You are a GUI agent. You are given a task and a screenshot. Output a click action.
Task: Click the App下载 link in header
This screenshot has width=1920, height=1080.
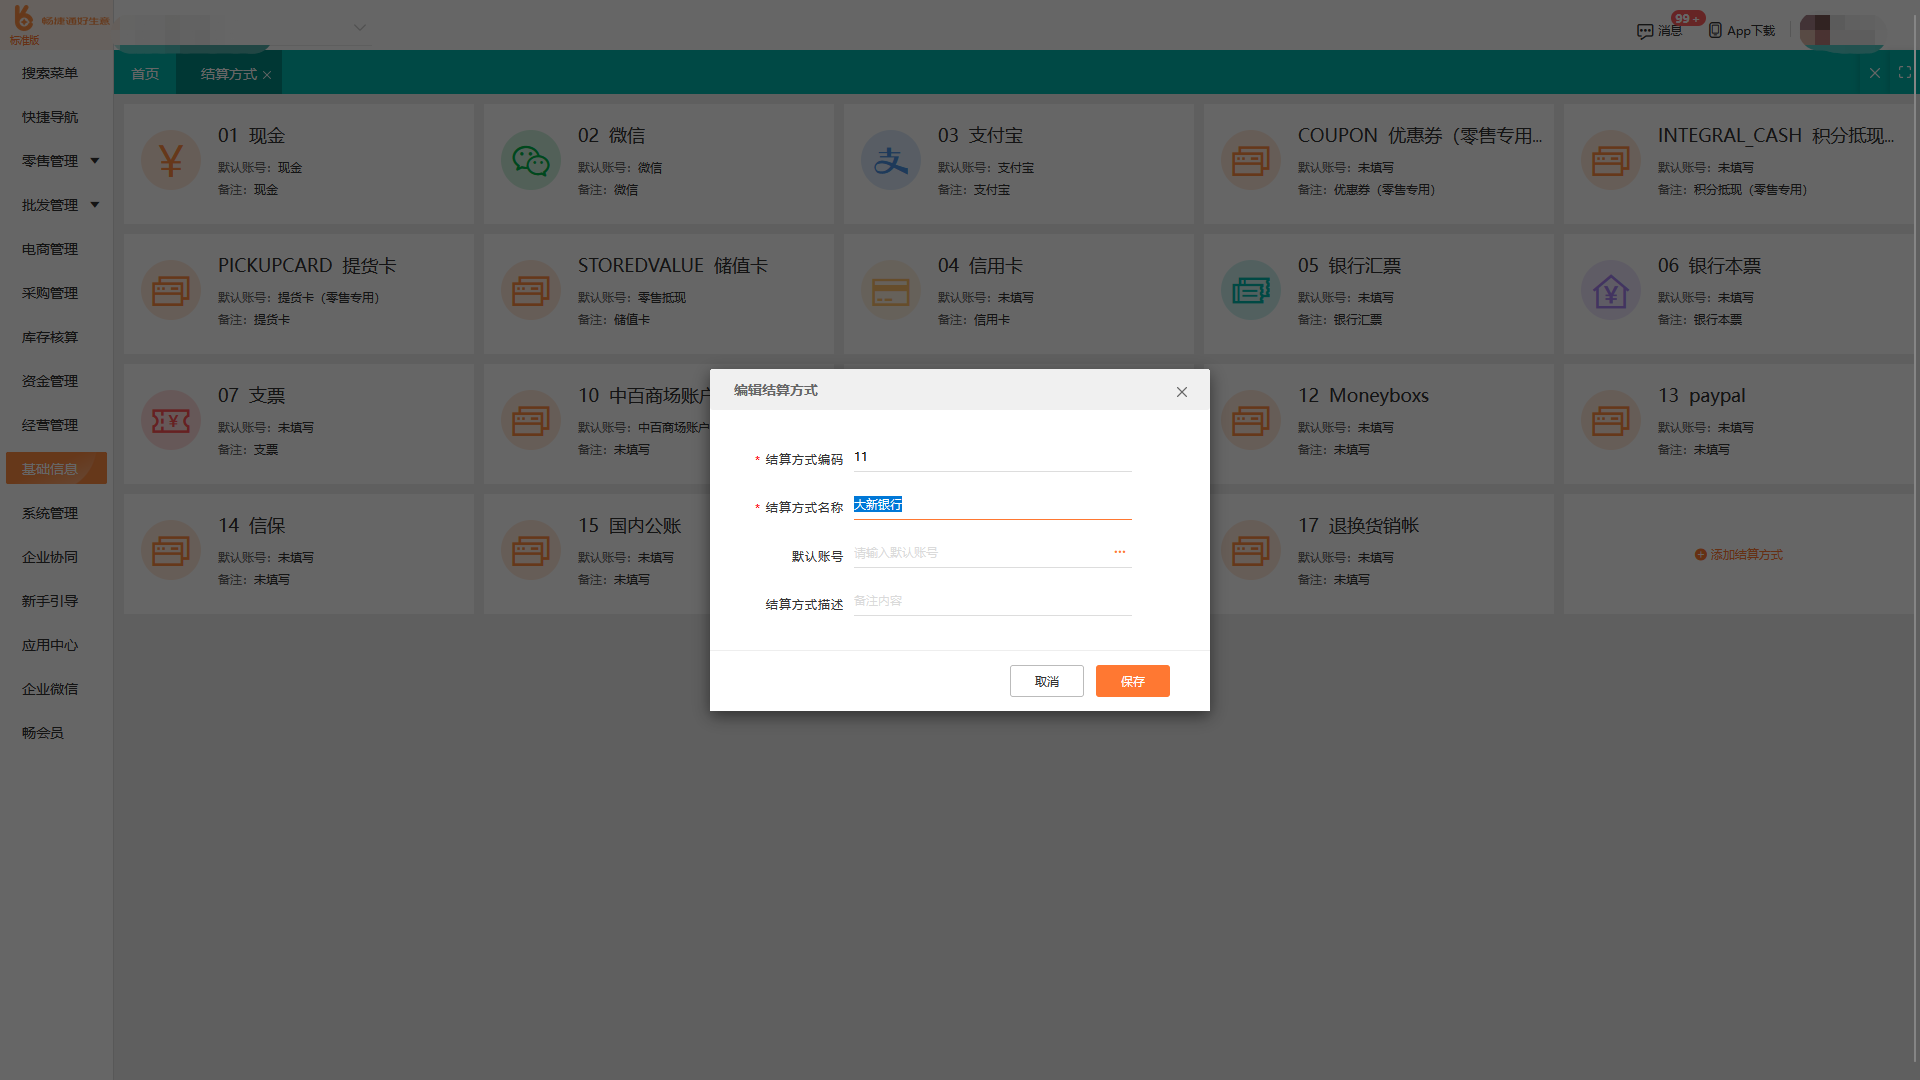pyautogui.click(x=1743, y=29)
